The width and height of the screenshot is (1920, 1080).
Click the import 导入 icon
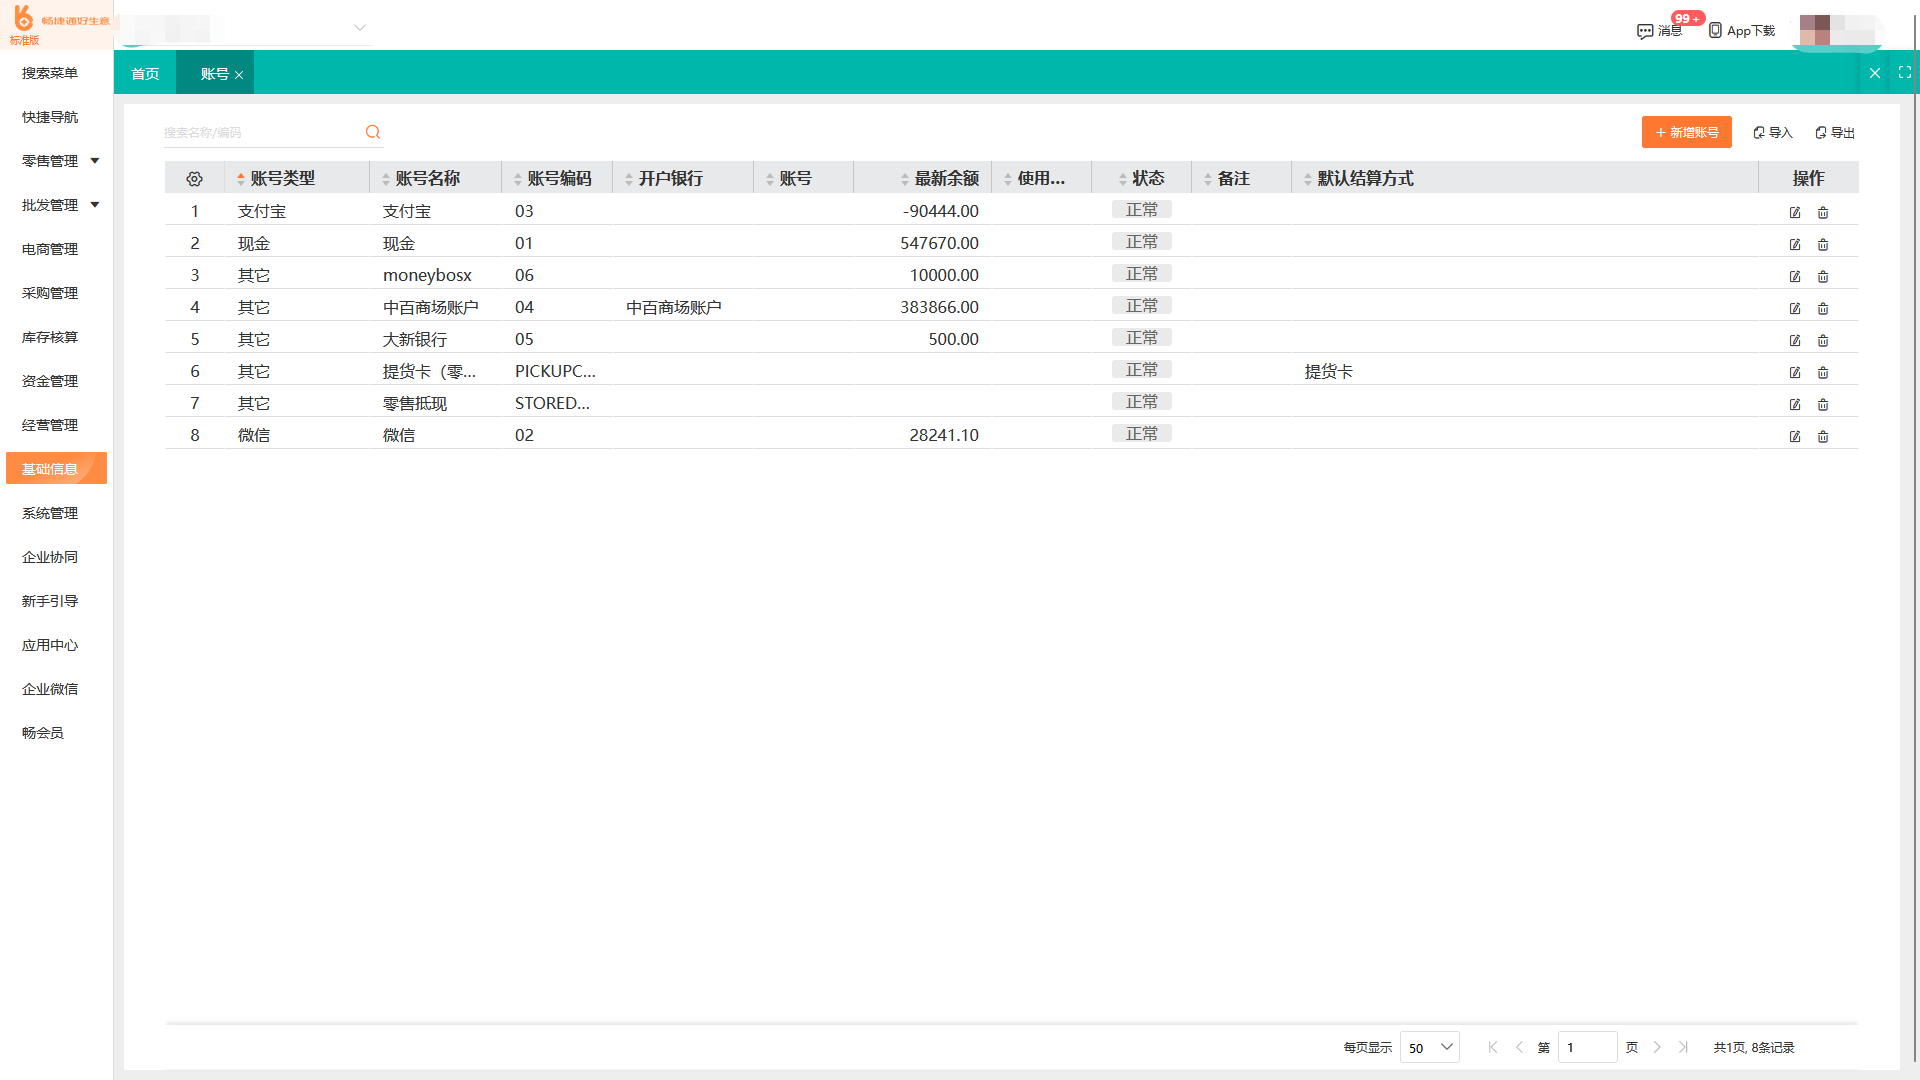click(1775, 132)
